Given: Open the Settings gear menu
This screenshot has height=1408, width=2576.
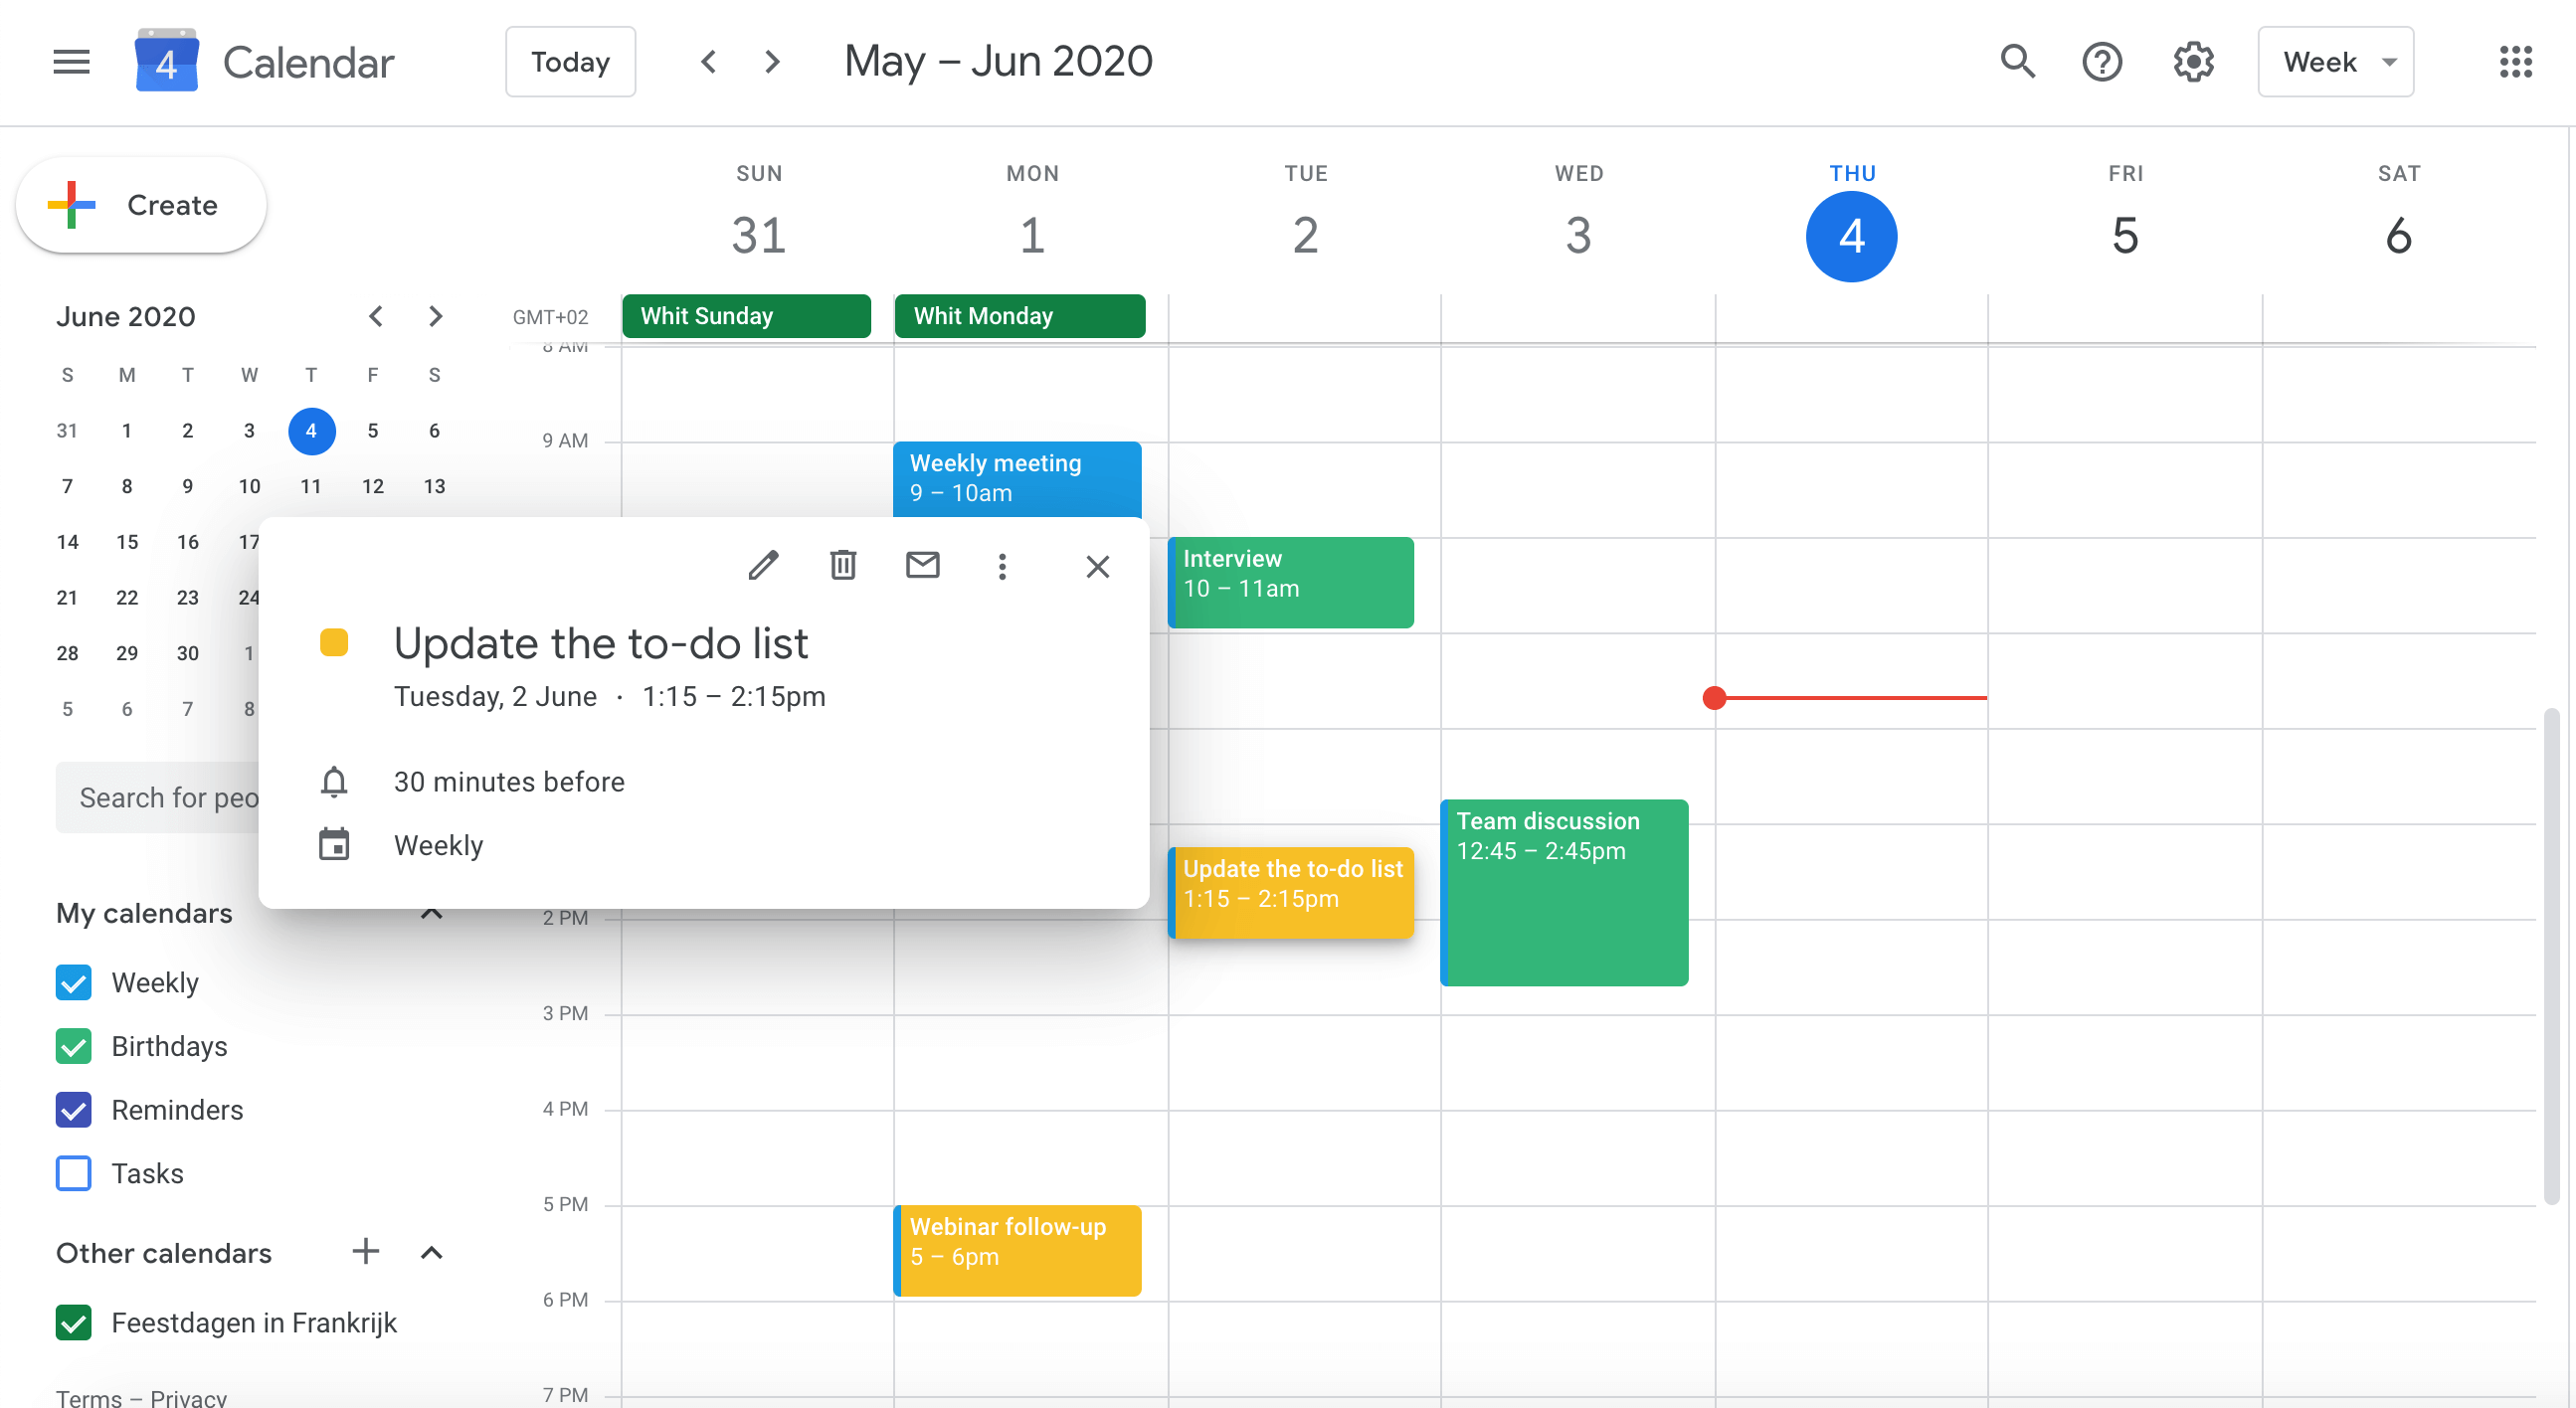Looking at the screenshot, I should 2194,61.
